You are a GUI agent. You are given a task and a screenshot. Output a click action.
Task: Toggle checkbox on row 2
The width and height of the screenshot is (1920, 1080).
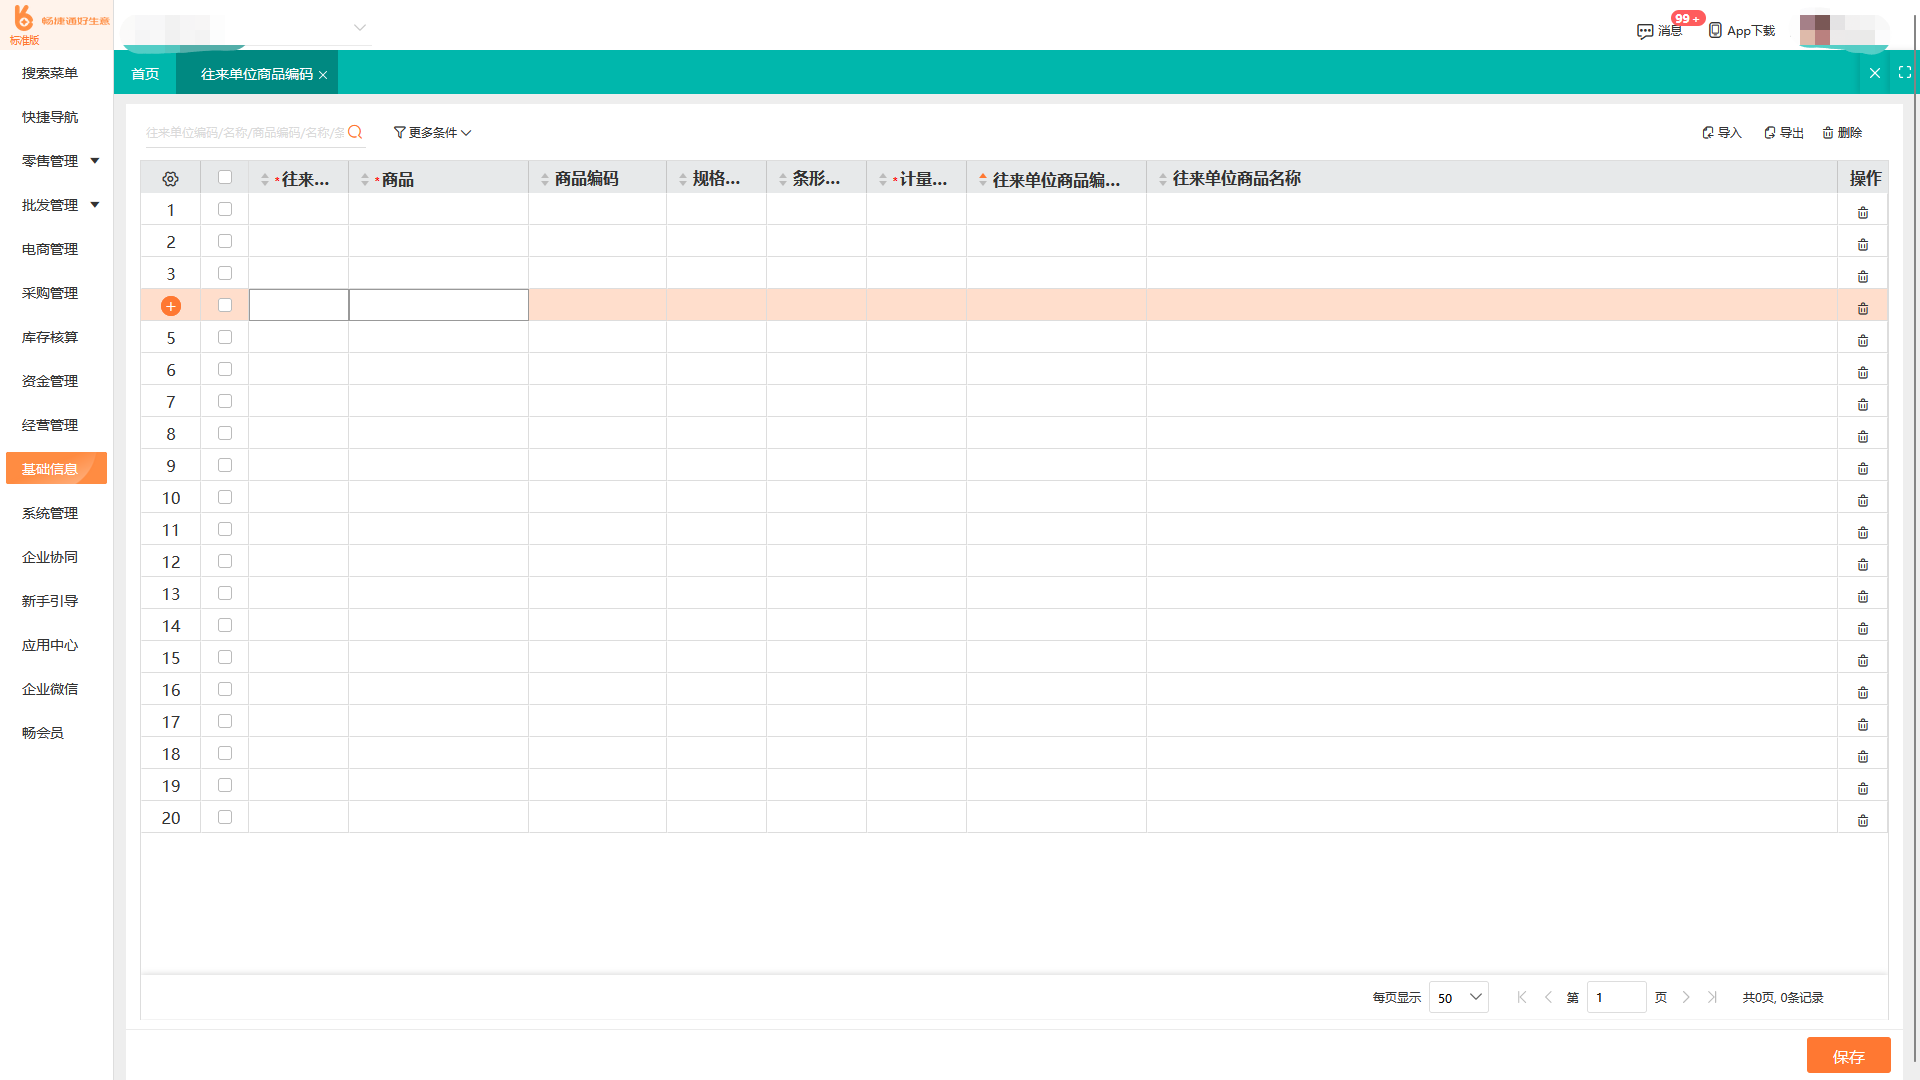click(x=224, y=241)
